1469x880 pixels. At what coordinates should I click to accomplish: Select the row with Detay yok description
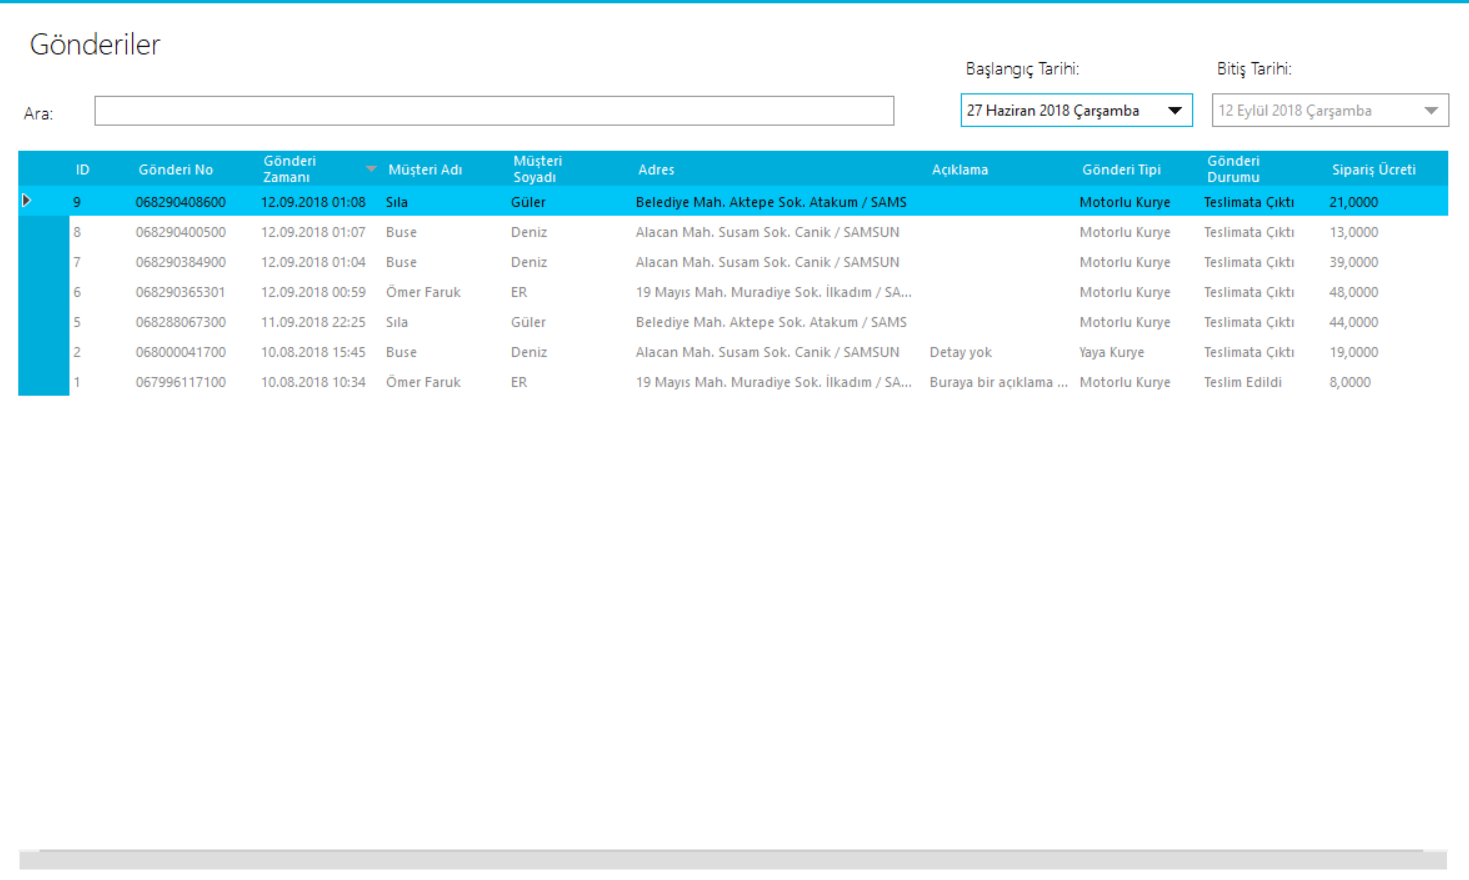coord(960,352)
